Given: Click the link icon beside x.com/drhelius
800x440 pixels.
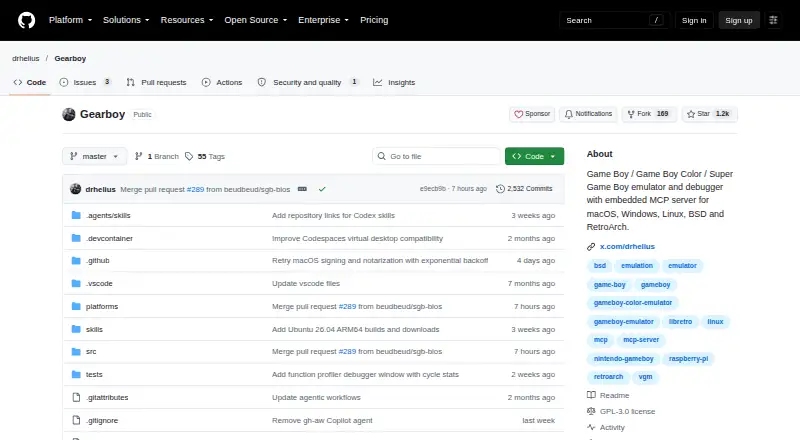Looking at the screenshot, I should point(591,247).
